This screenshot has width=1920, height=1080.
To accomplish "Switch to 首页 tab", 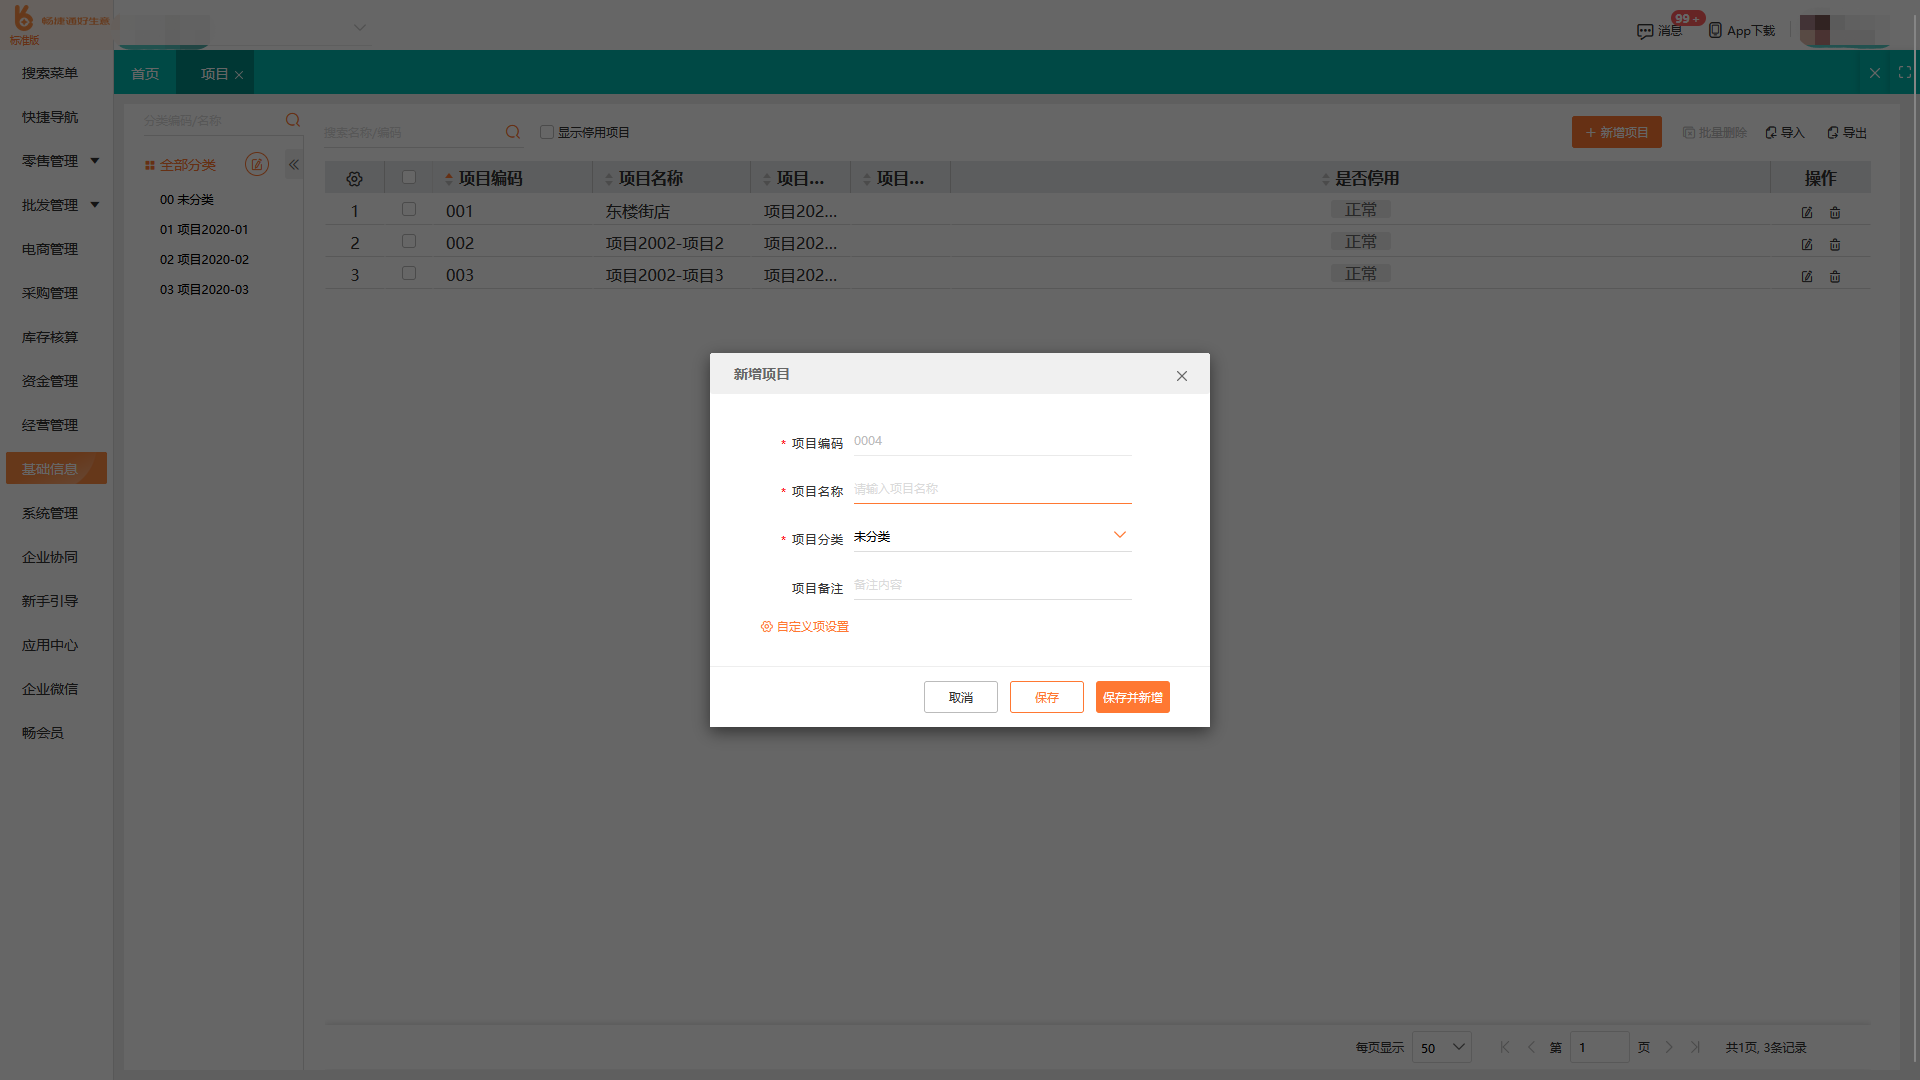I will 144,73.
